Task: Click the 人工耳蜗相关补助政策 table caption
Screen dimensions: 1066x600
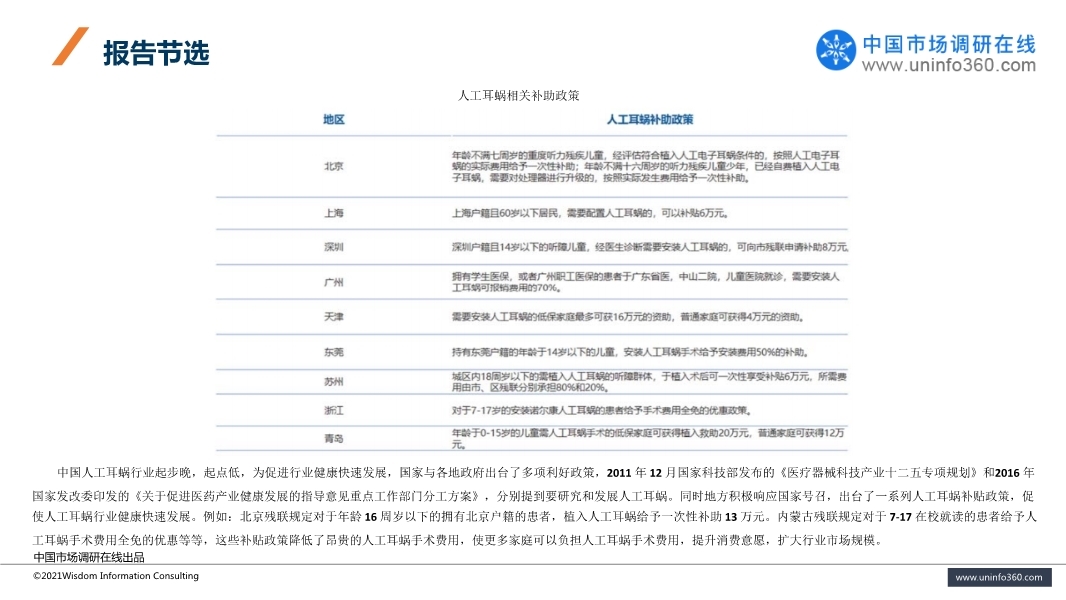Action: (x=518, y=96)
